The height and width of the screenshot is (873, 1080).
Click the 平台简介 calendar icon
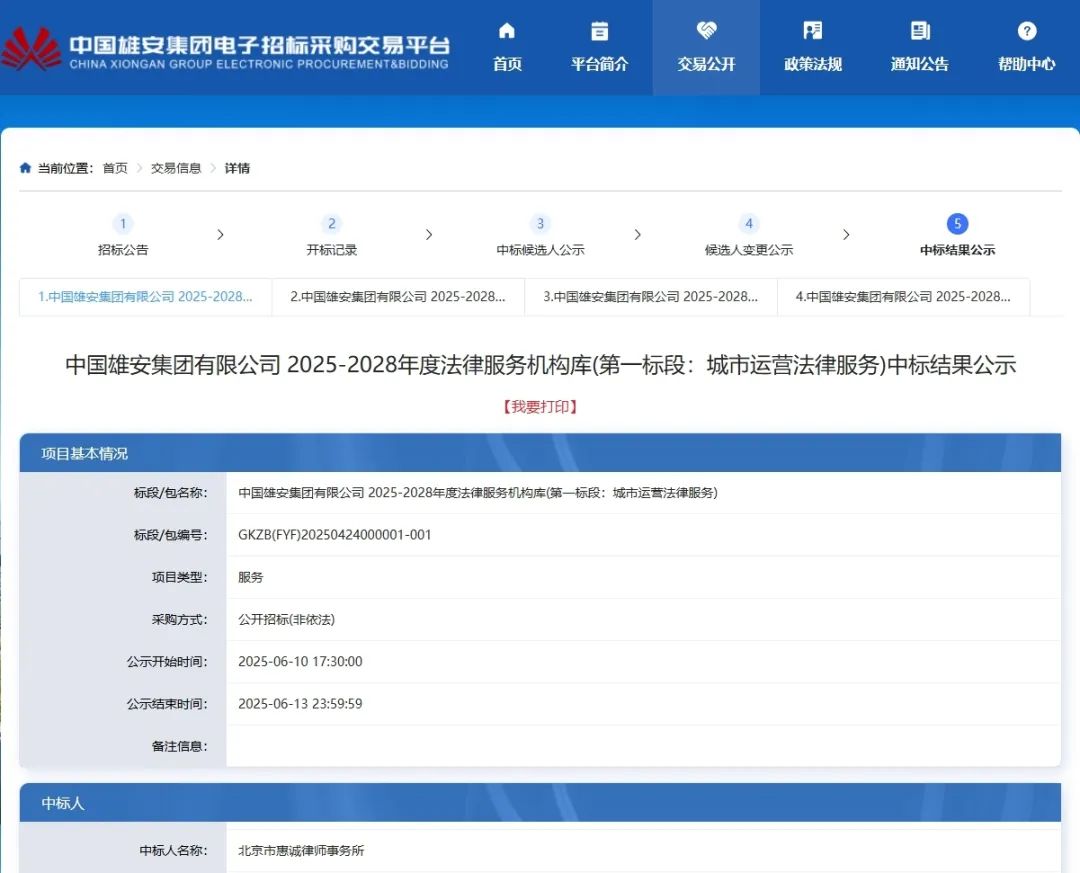coord(599,31)
